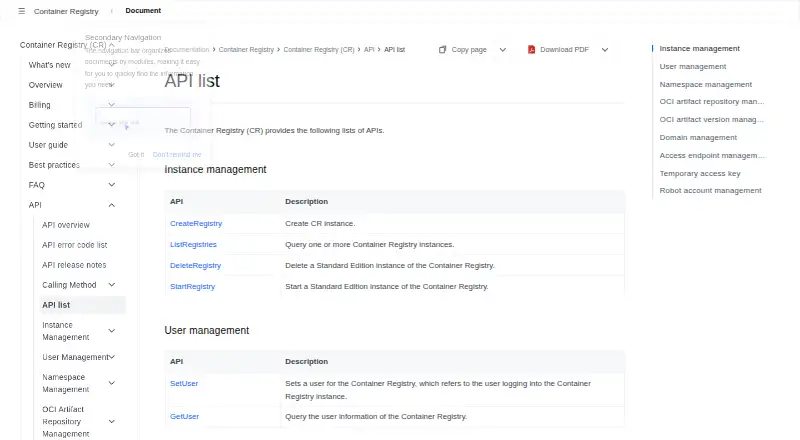The height and width of the screenshot is (440, 800).
Task: Click the User management section heading
Action: click(207, 330)
